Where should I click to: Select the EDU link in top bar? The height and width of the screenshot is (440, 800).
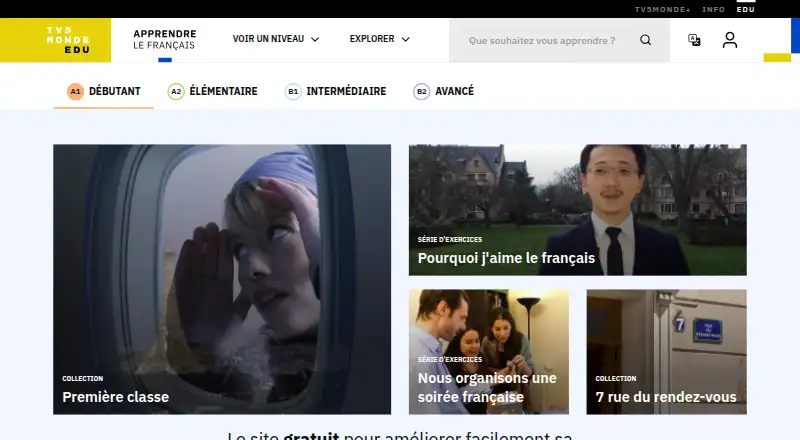click(745, 9)
